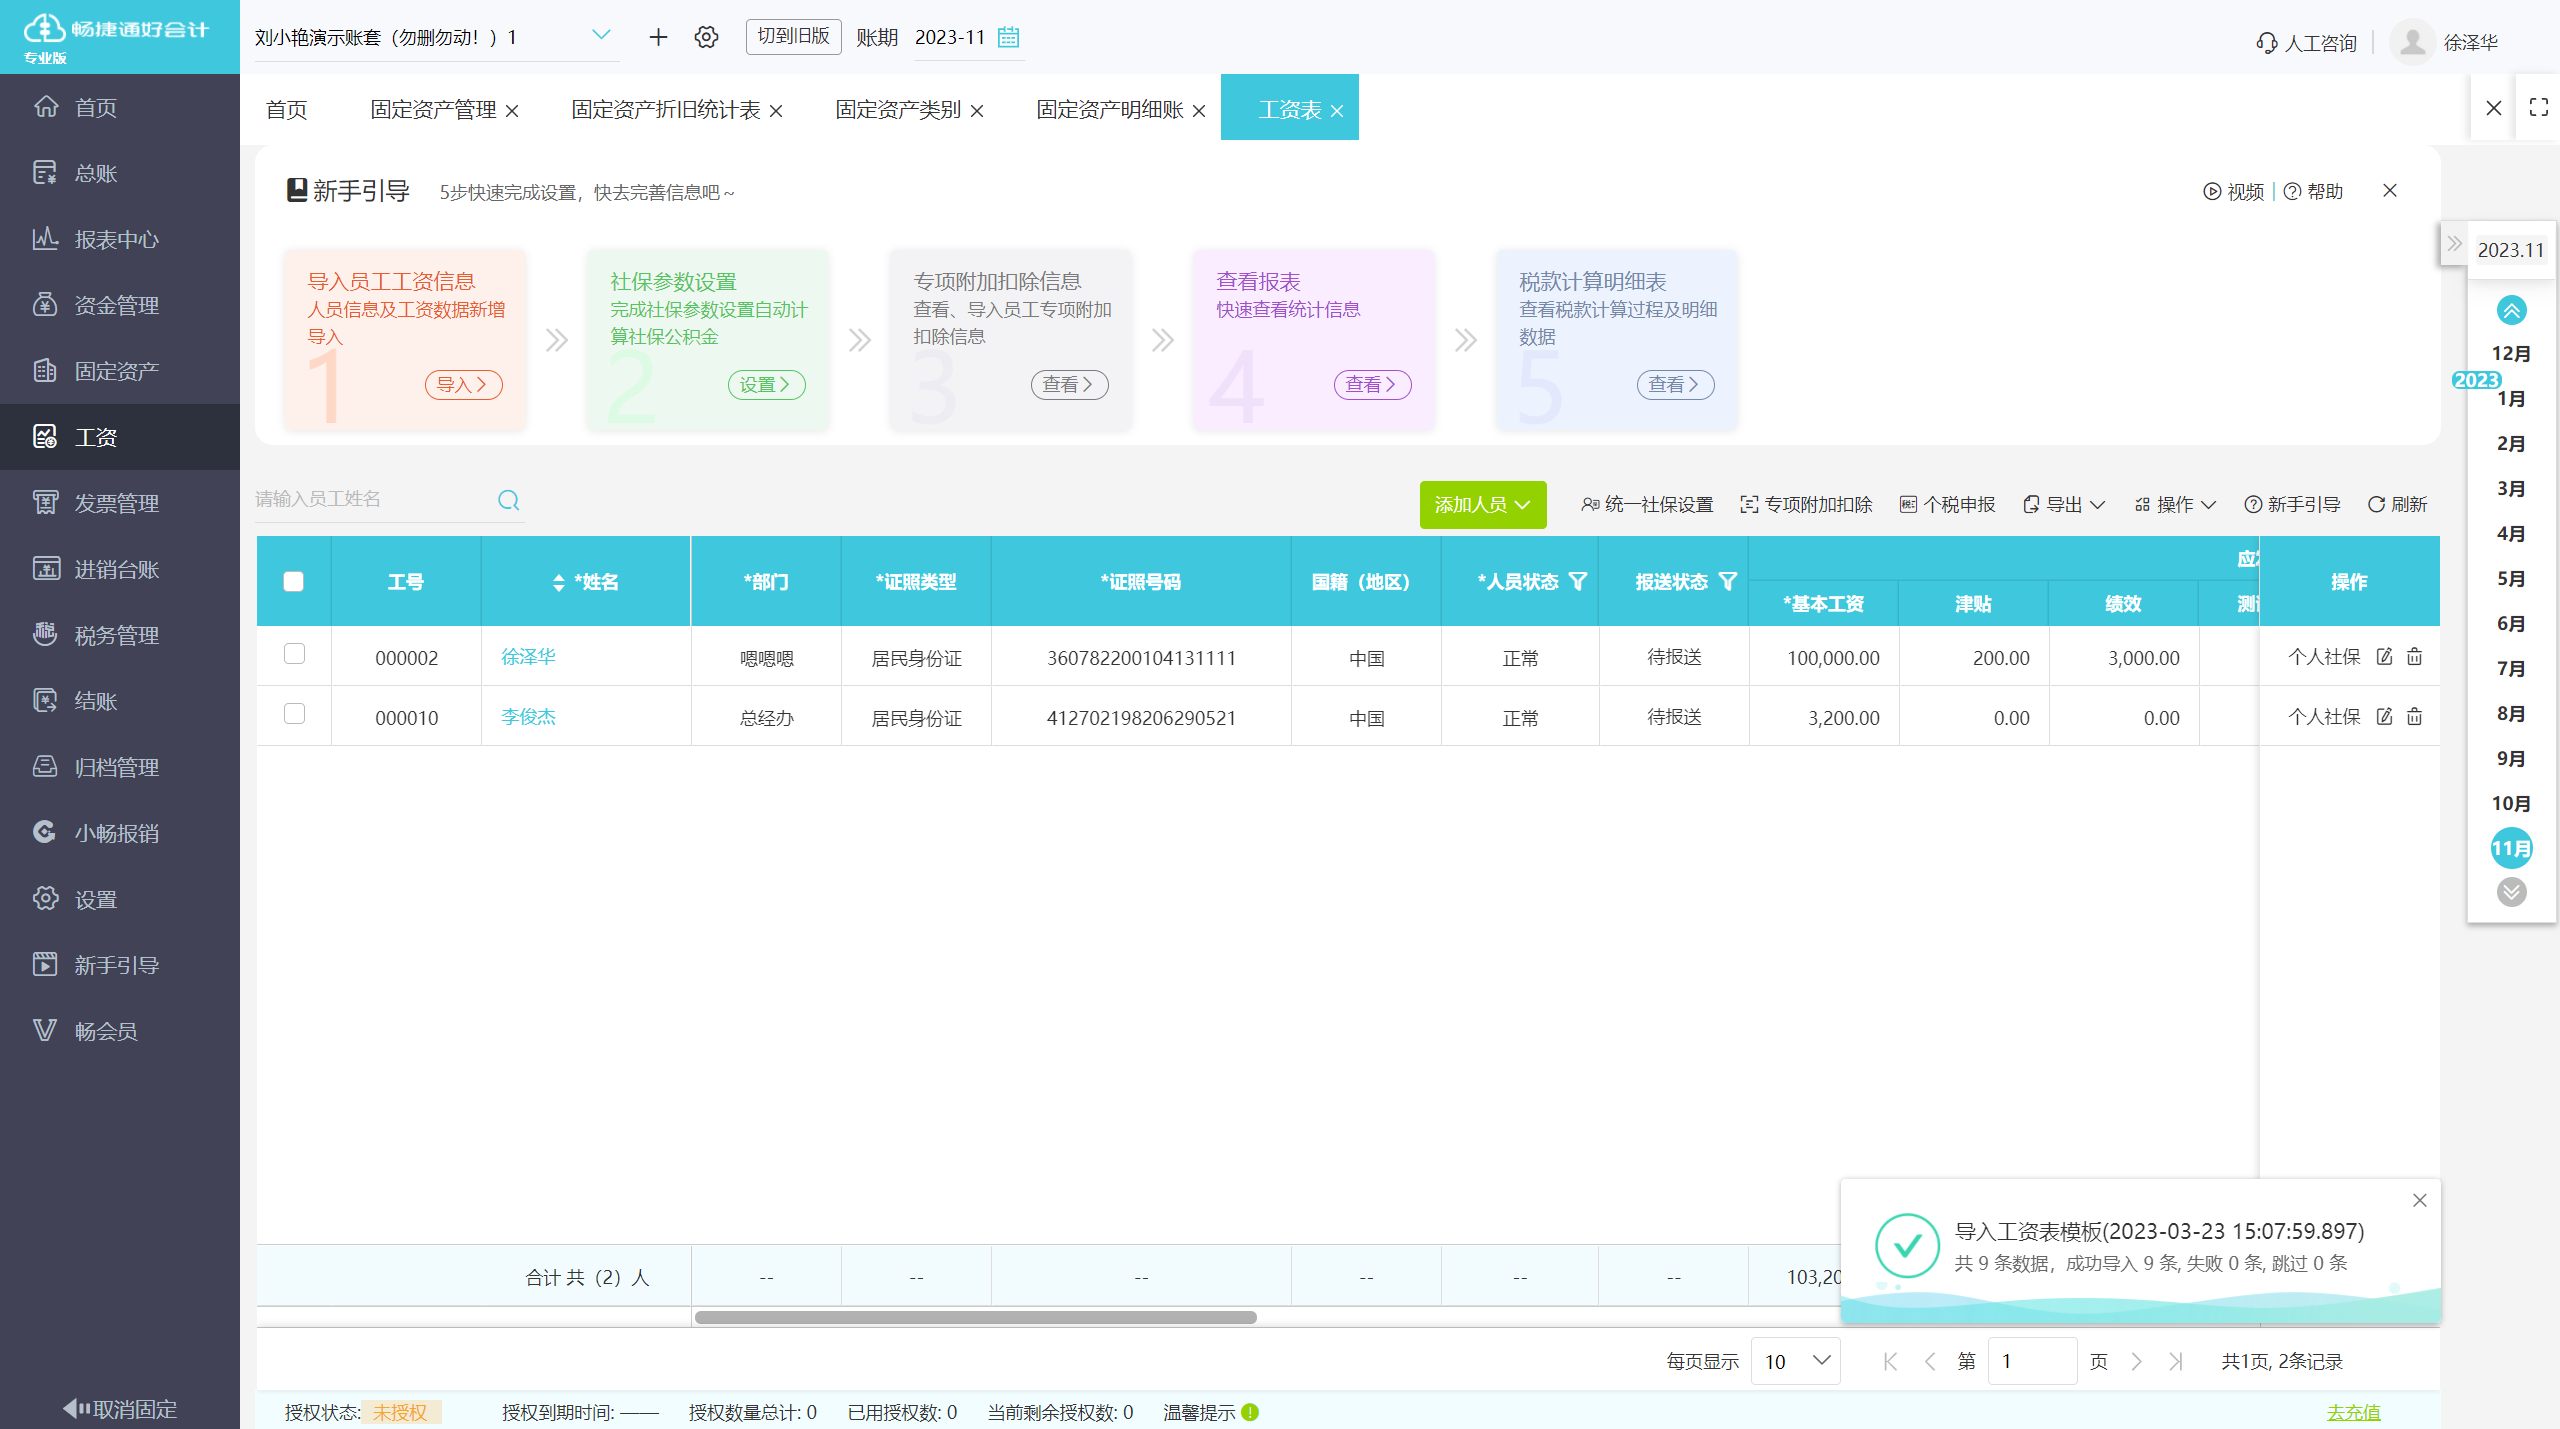Select the 工资表 tab
Screen dimensions: 2560x1429
coord(1289,109)
